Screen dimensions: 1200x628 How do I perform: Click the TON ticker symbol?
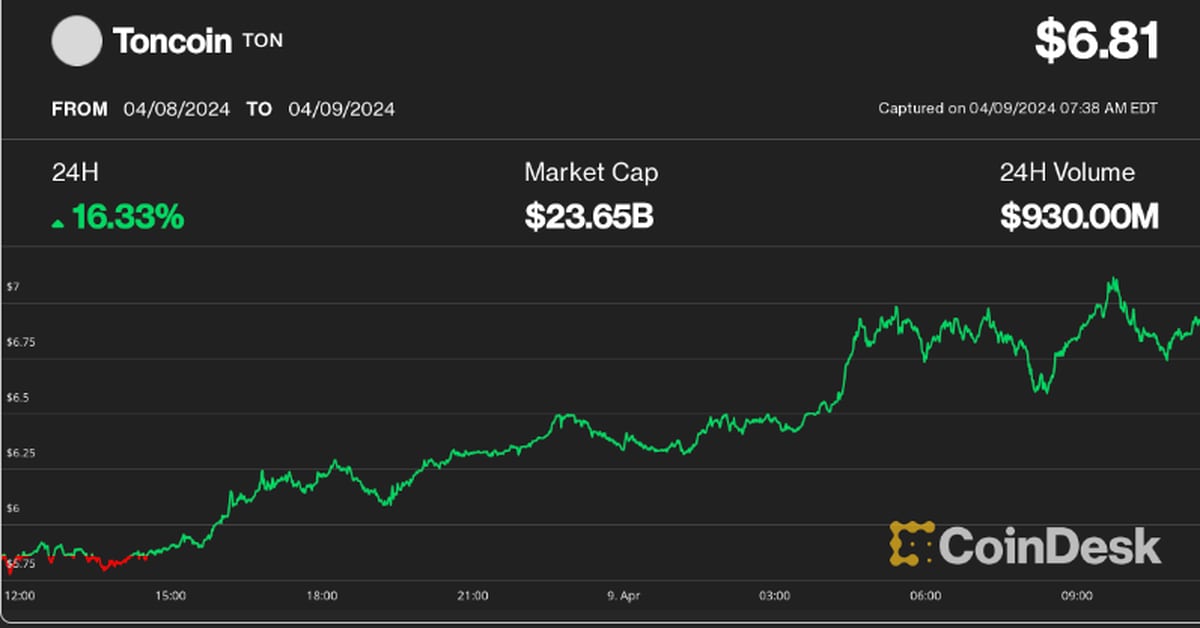click(x=263, y=43)
